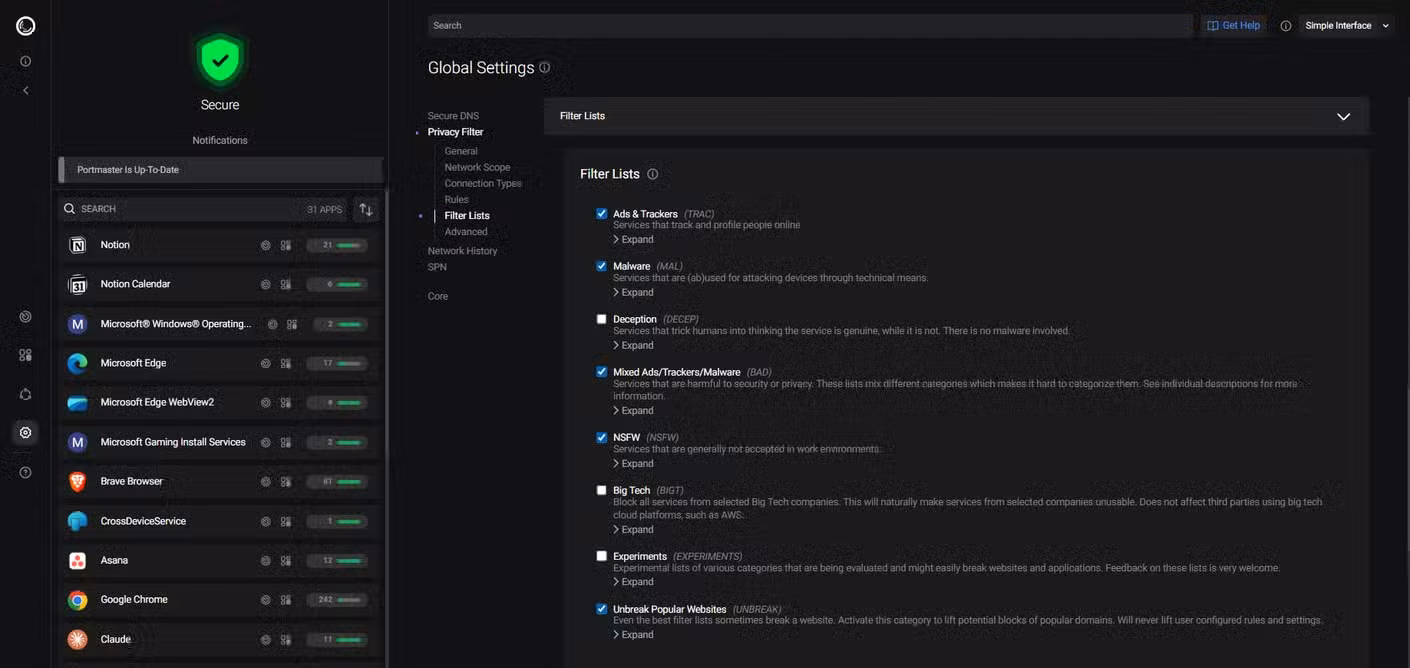Open the Simple Interface dropdown
1410x668 pixels.
click(x=1347, y=26)
